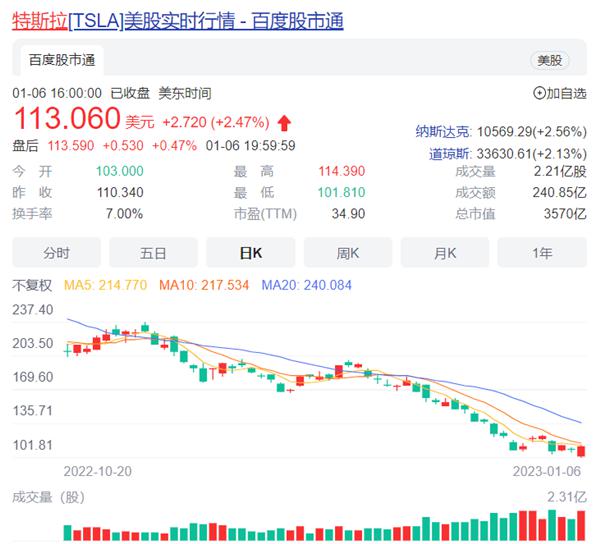Viewport: 600px width, 544px height.
Task: Click the last red candlestick on chart
Action: (x=582, y=451)
